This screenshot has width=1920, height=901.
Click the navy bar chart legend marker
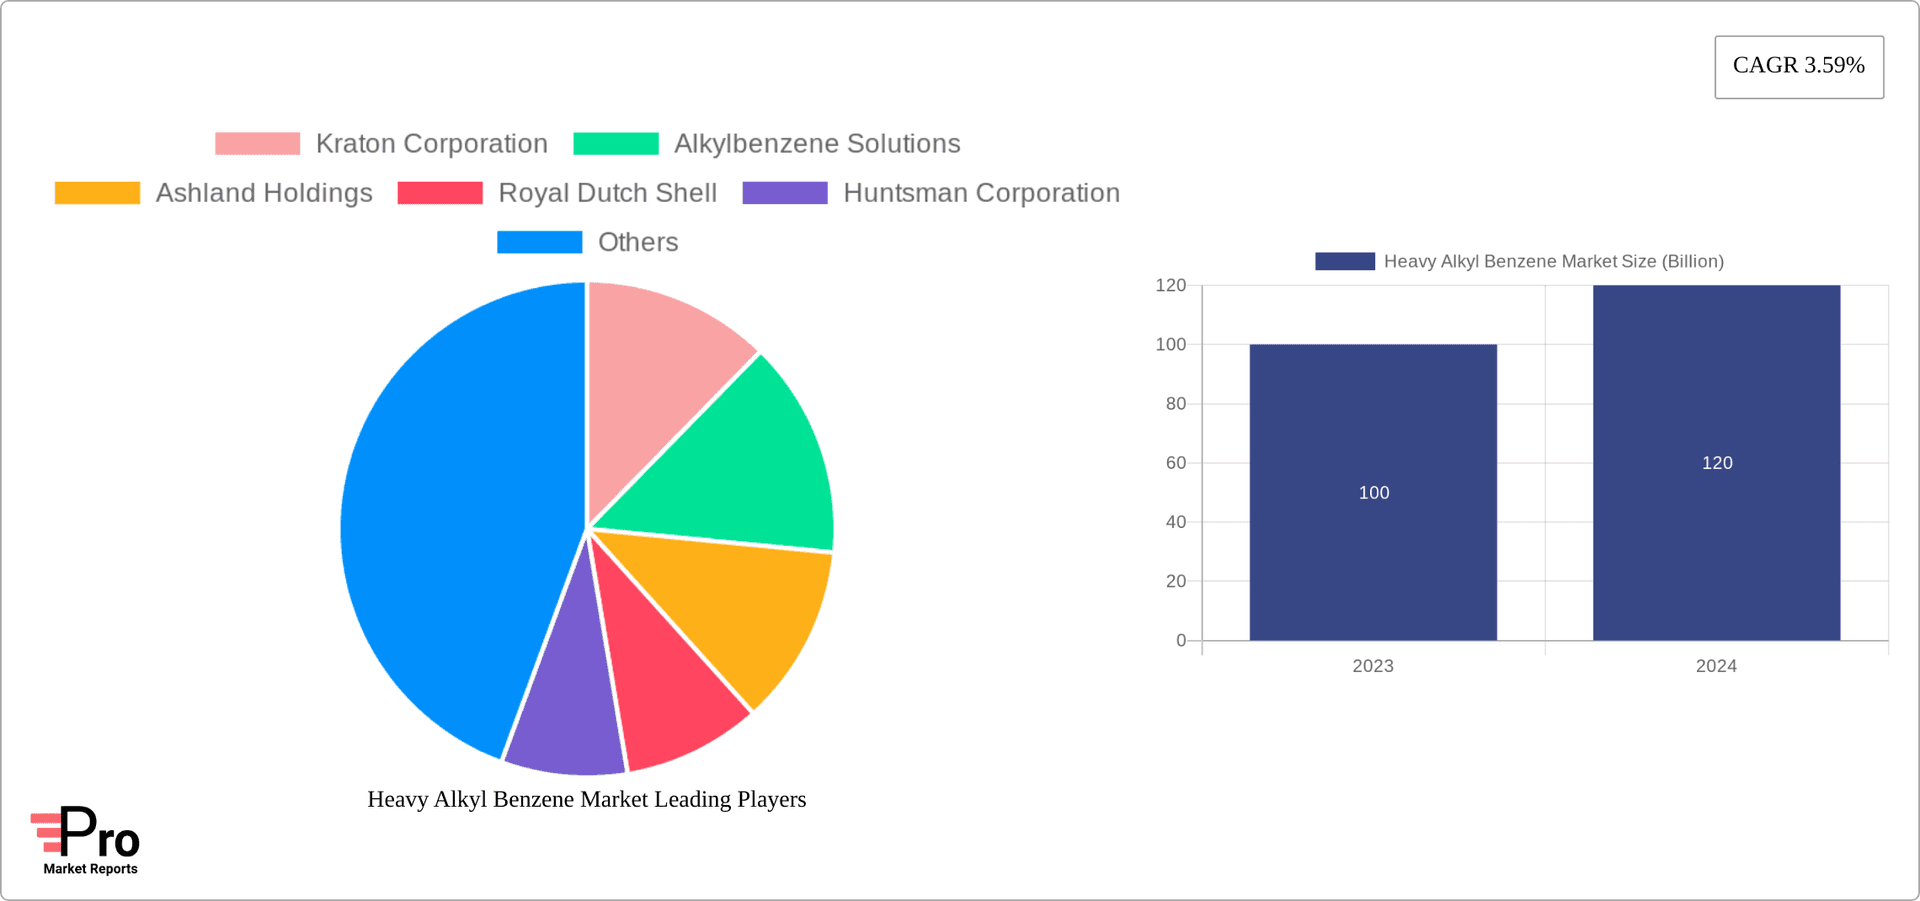[x=1342, y=261]
